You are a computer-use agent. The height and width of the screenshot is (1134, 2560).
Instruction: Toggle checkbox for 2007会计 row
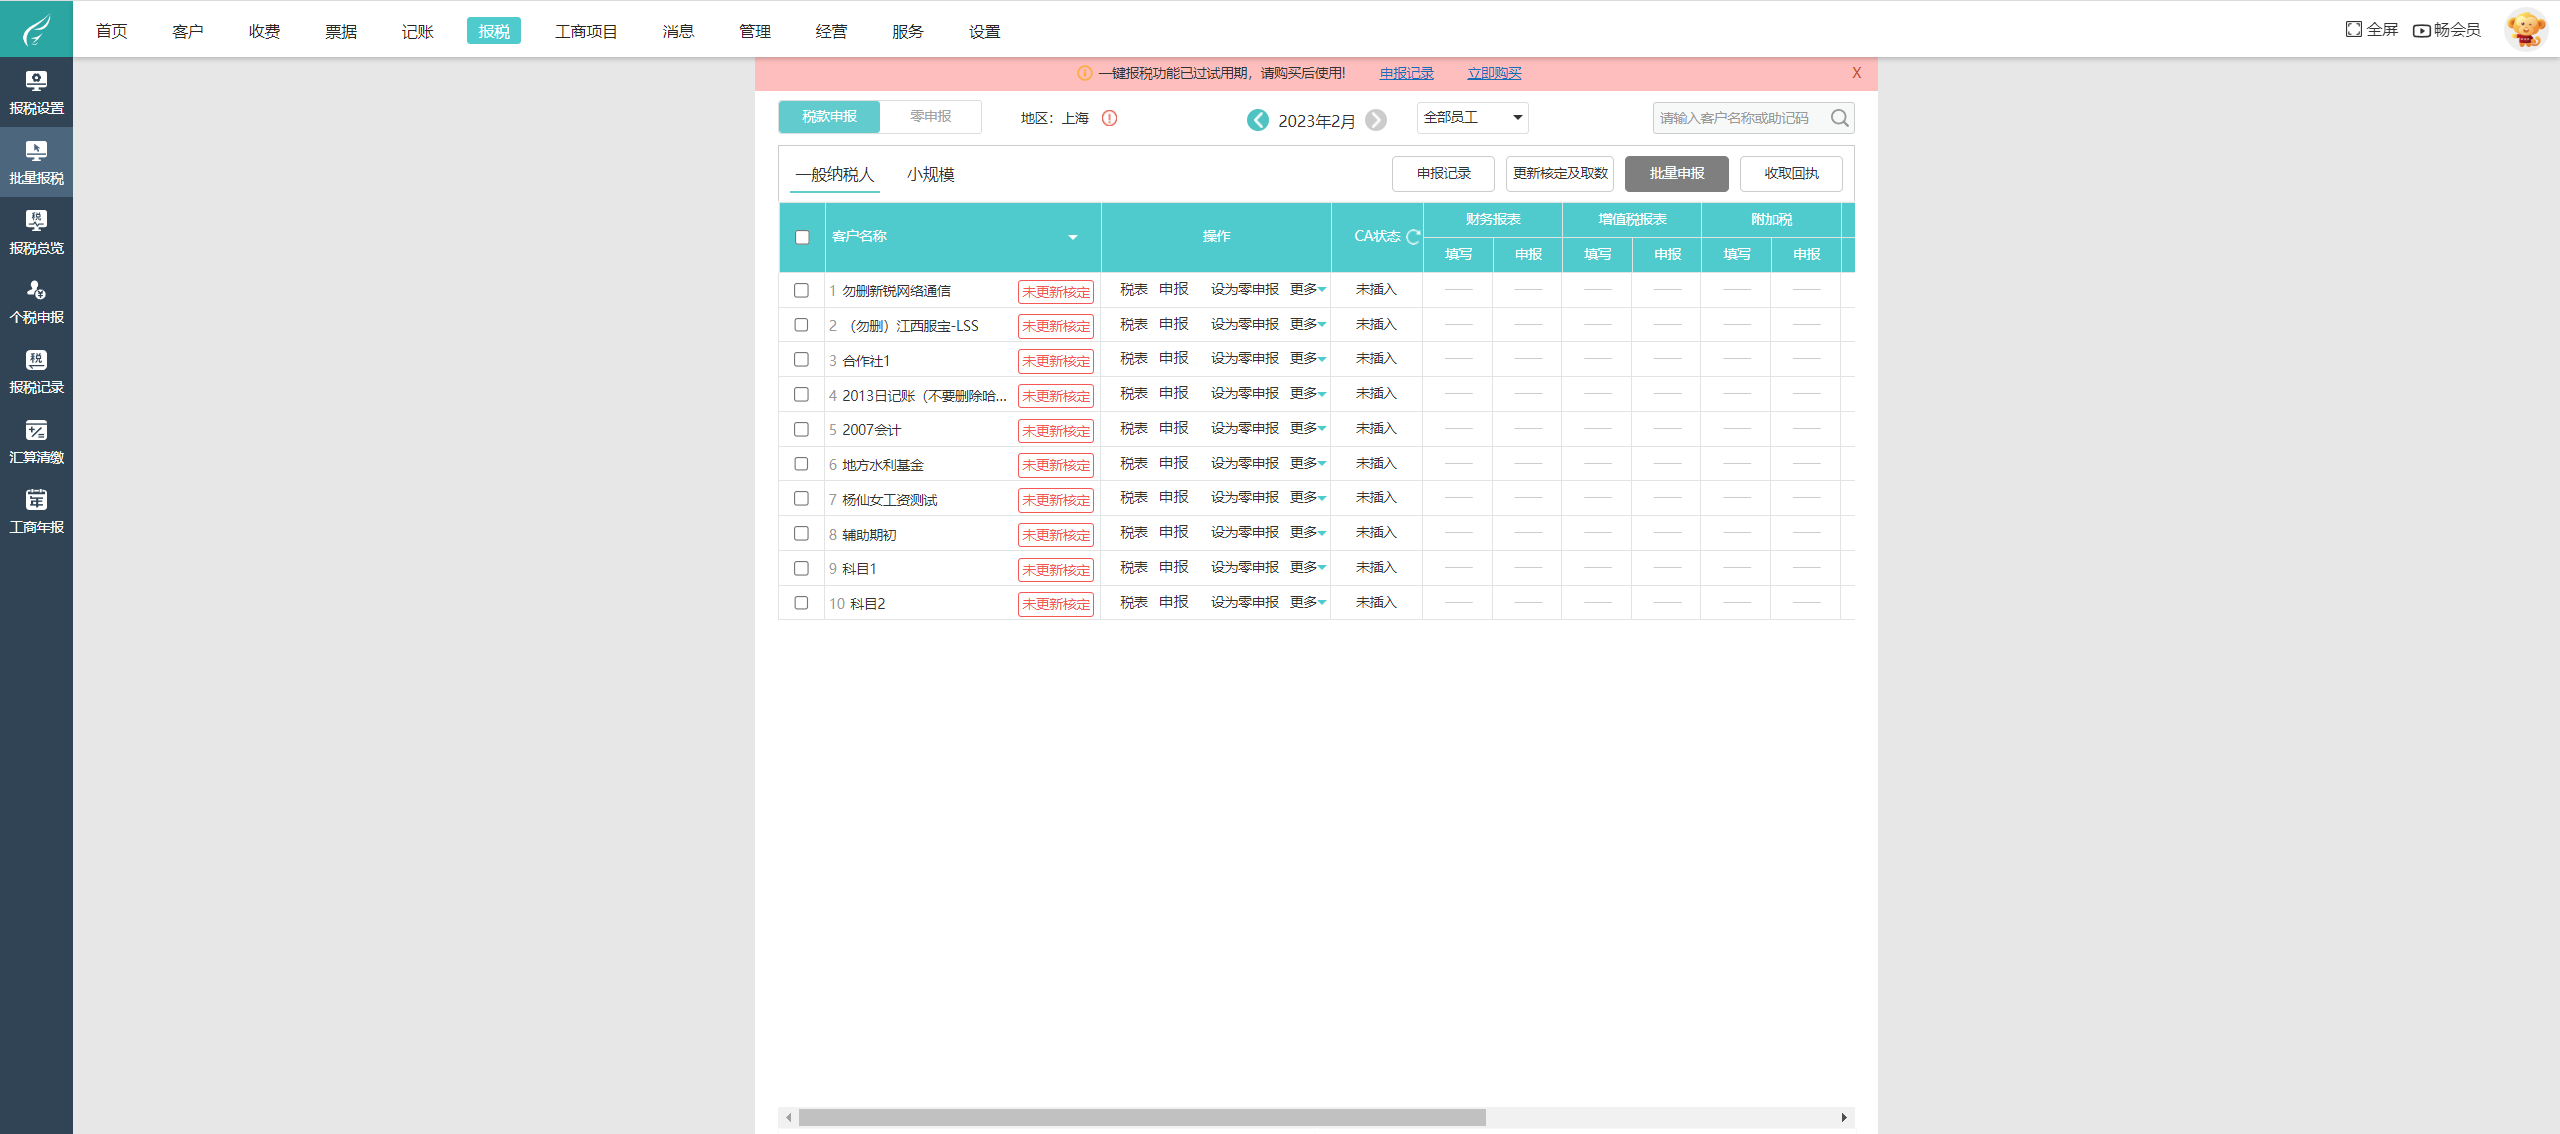click(802, 429)
